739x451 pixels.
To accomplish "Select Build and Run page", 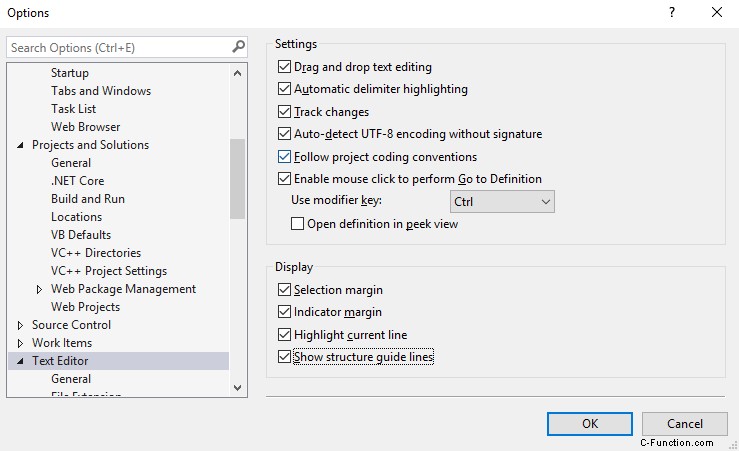I will pyautogui.click(x=88, y=199).
